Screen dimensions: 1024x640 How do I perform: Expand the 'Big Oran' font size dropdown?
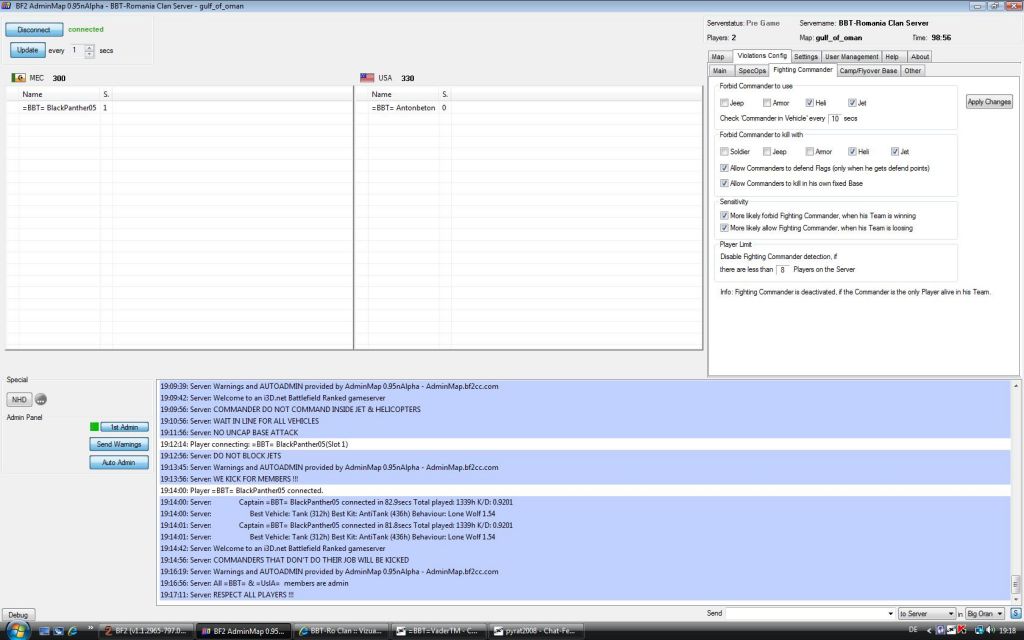click(985, 613)
